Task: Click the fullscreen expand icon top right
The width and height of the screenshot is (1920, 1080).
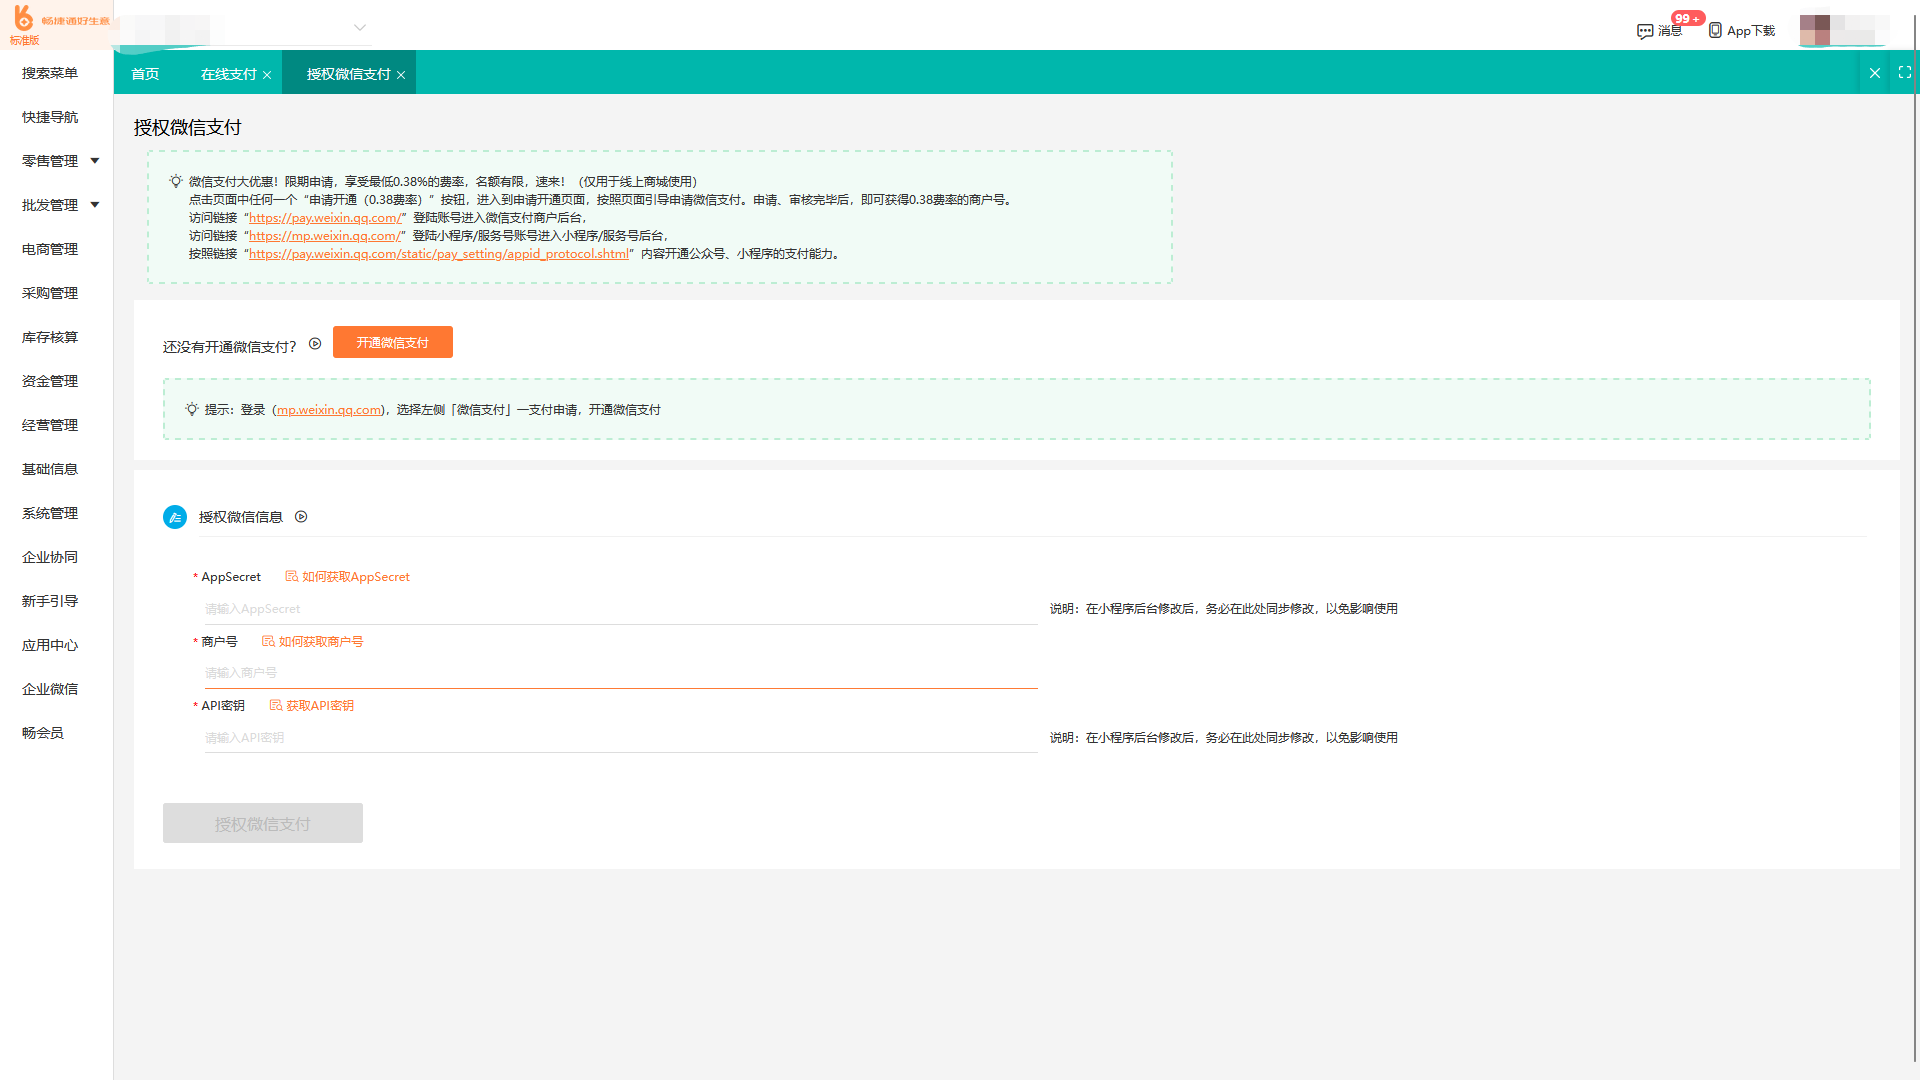Action: click(x=1904, y=73)
